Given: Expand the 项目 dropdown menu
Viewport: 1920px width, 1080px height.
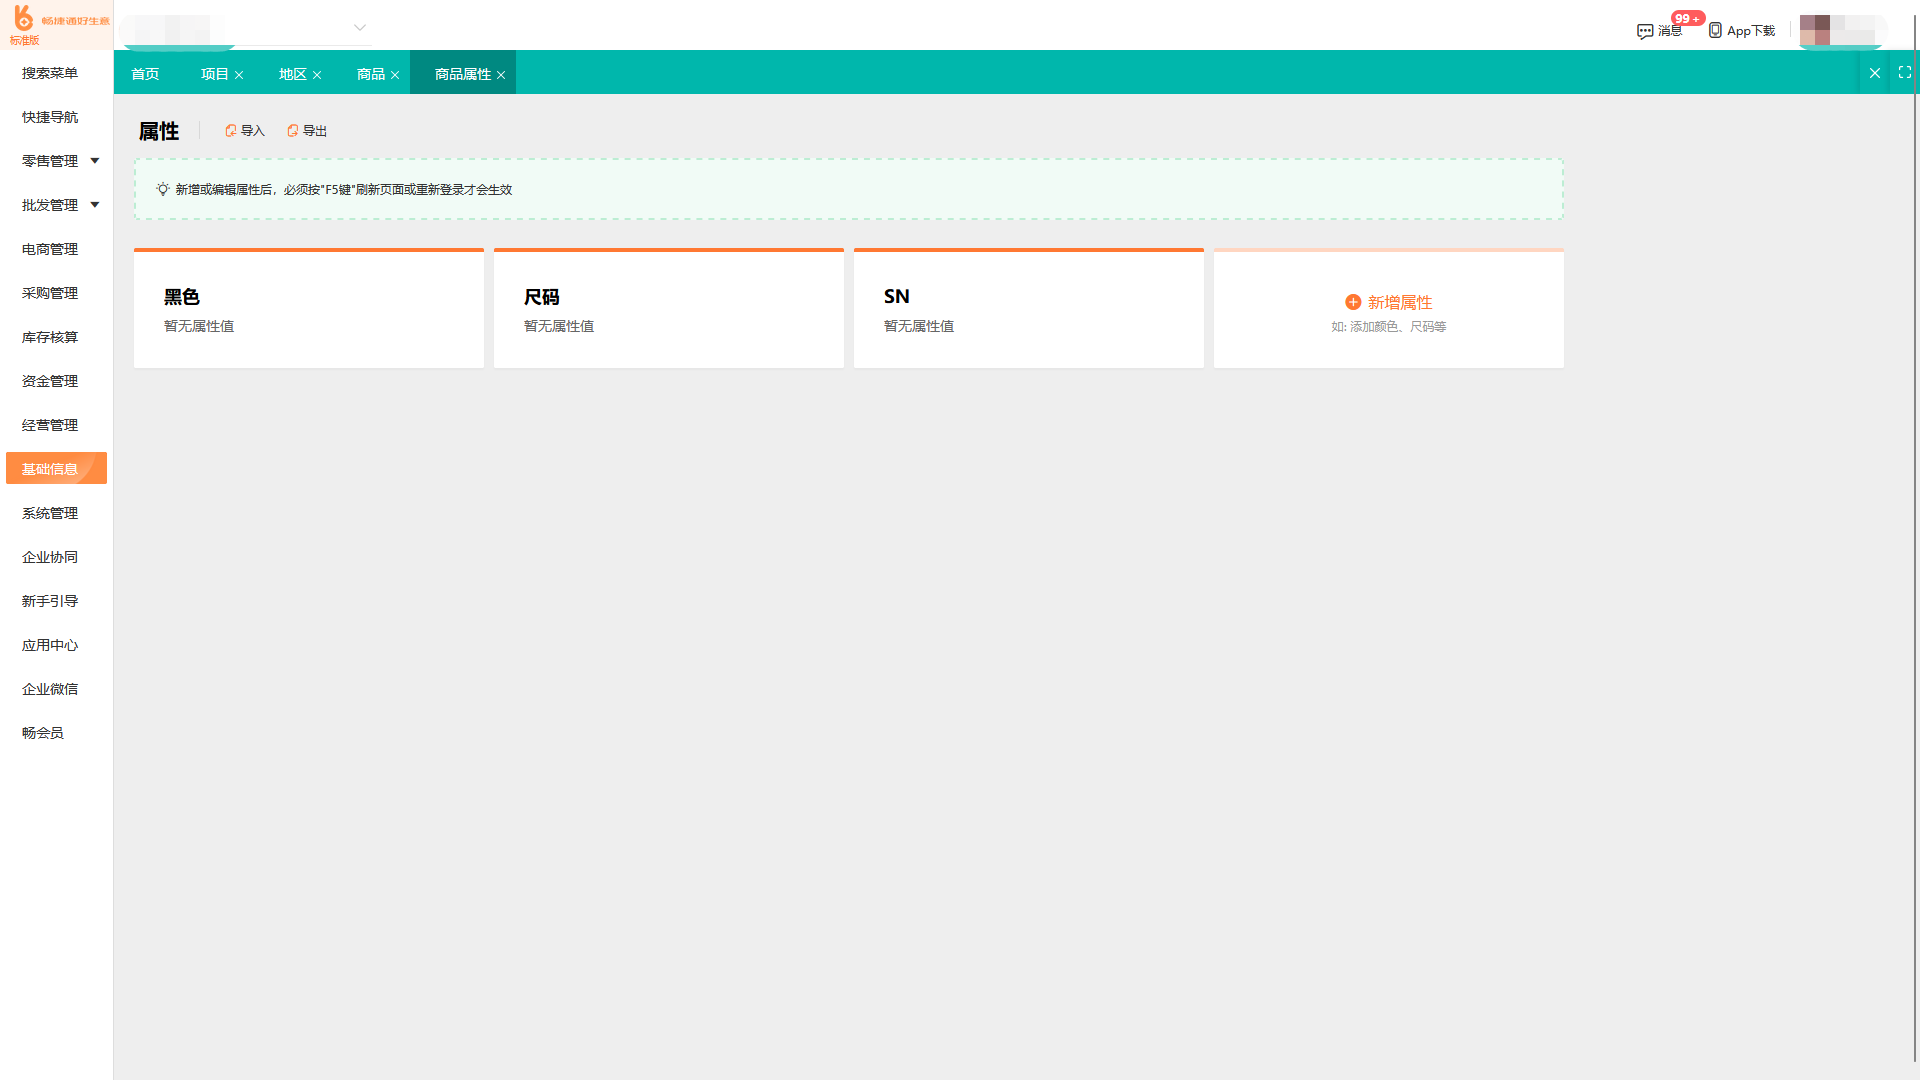Looking at the screenshot, I should click(214, 74).
